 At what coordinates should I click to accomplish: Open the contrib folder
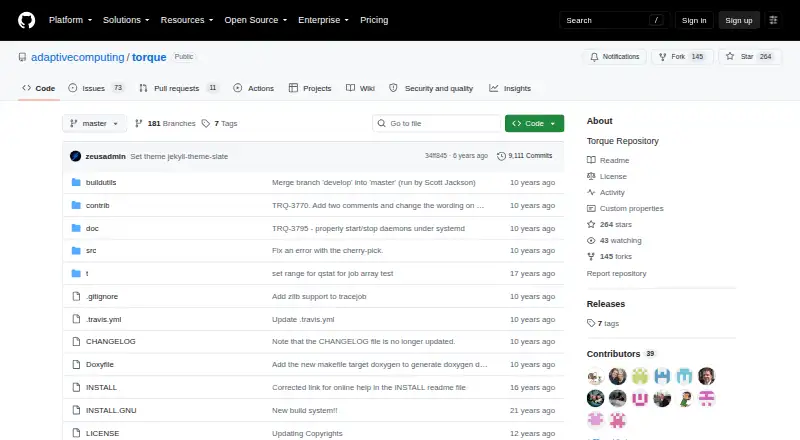(97, 205)
